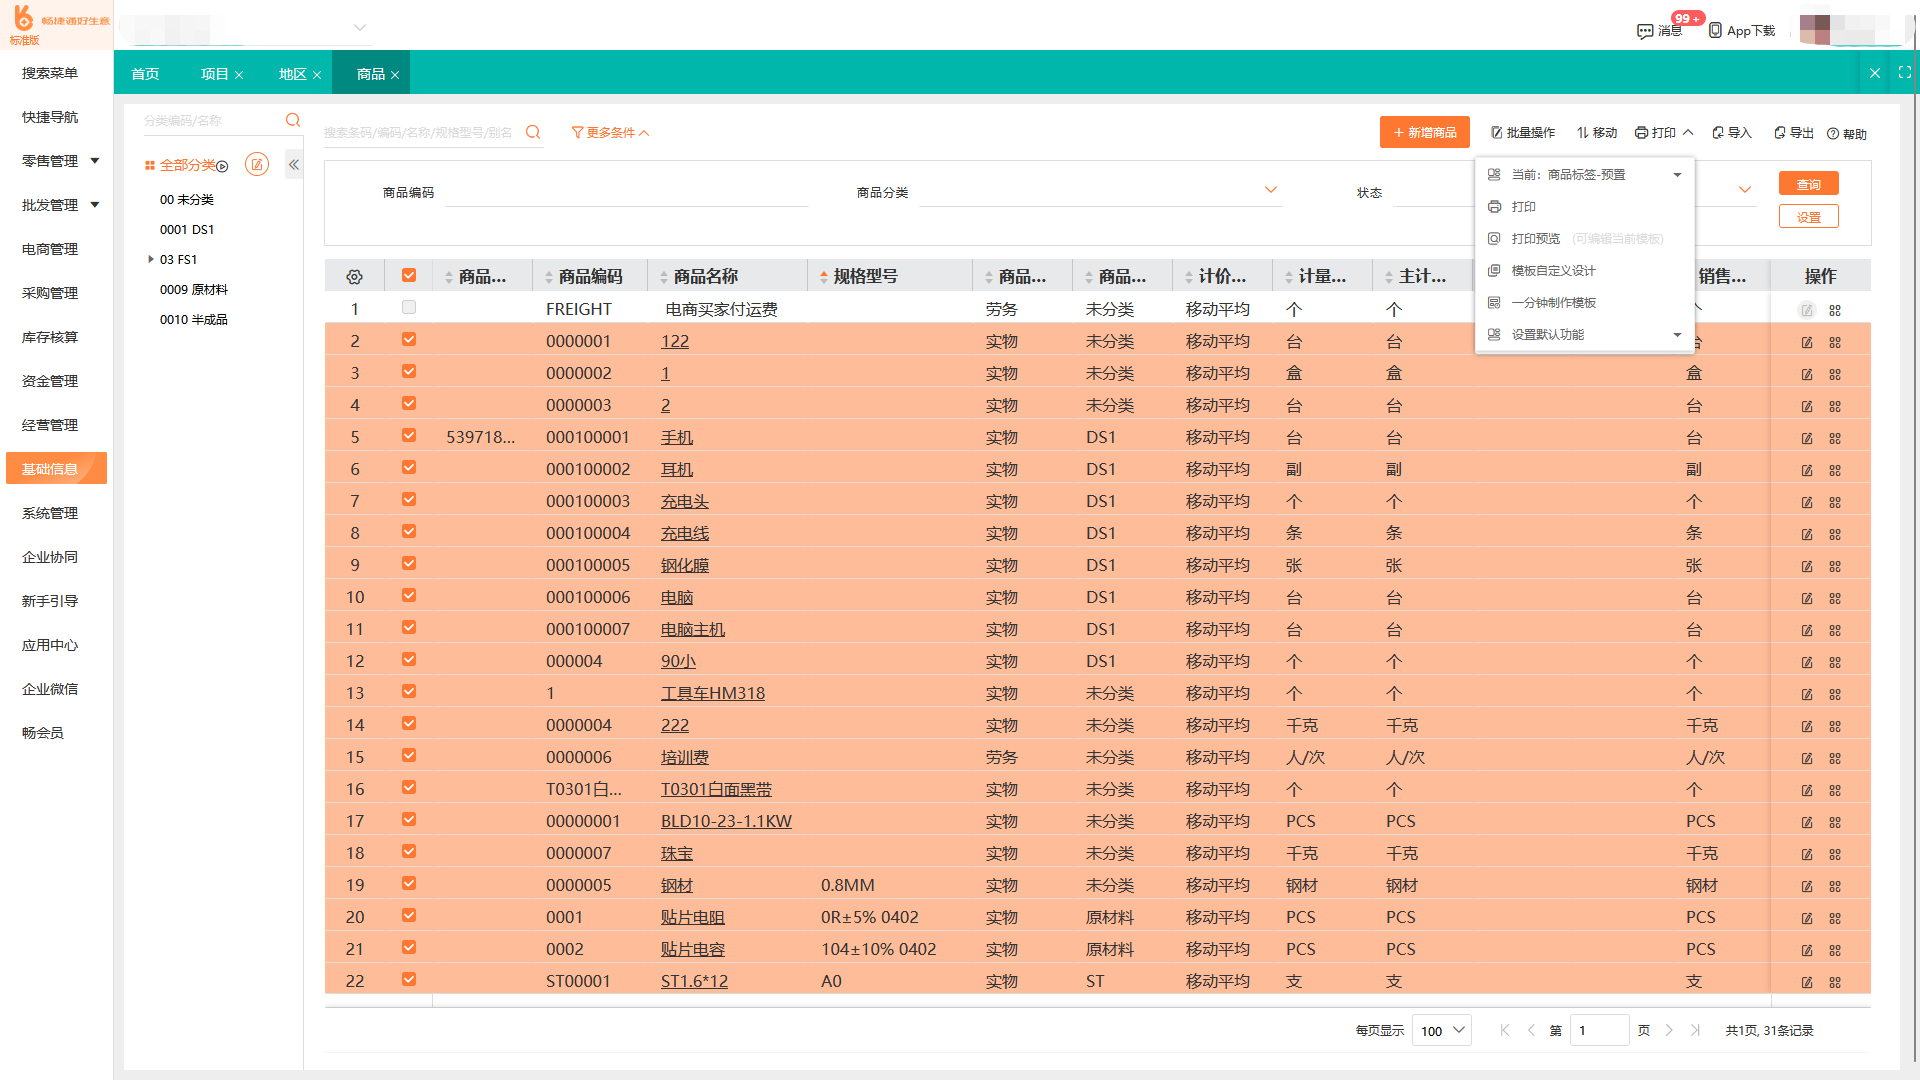
Task: Toggle select-all checkbox in header
Action: (410, 274)
